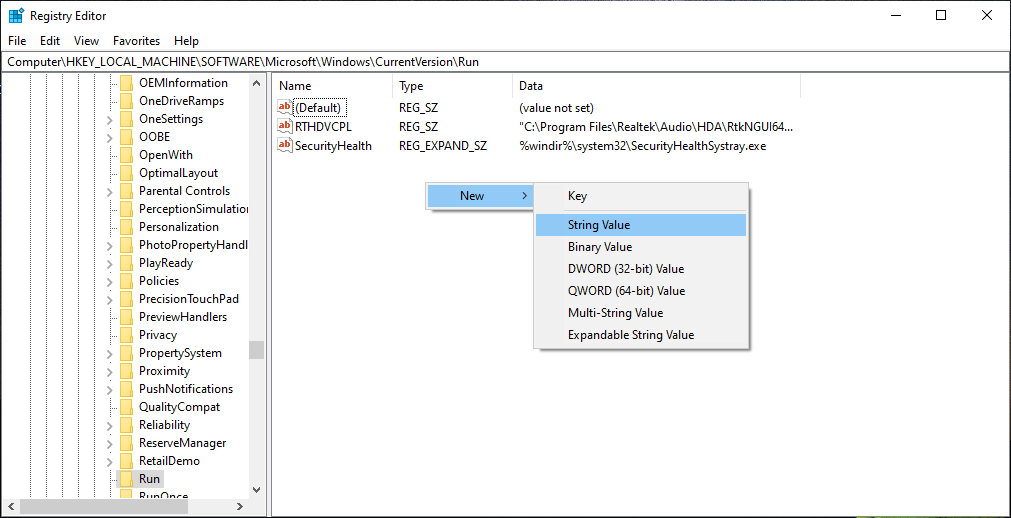Open the File menu
Image resolution: width=1011 pixels, height=518 pixels.
(17, 41)
